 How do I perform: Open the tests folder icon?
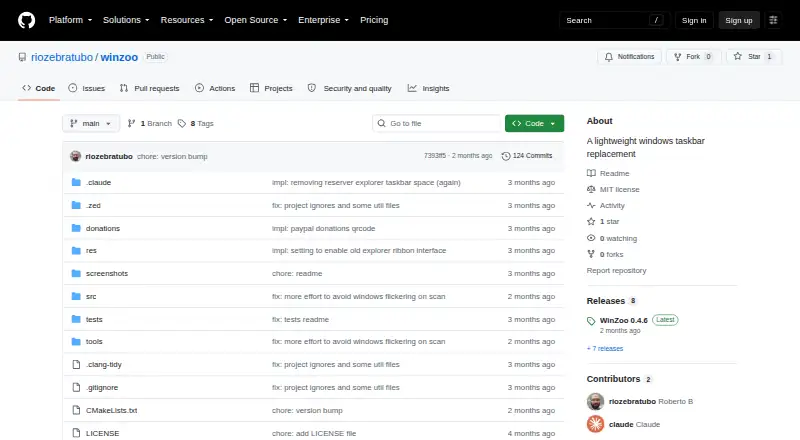[76, 319]
